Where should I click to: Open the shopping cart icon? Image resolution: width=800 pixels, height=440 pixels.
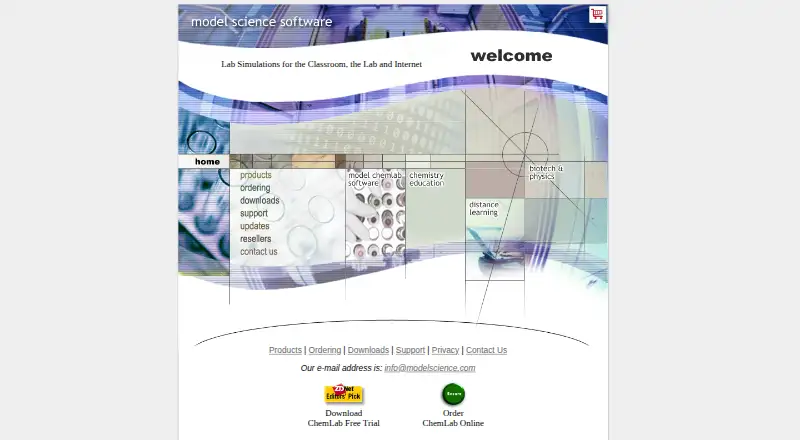597,14
